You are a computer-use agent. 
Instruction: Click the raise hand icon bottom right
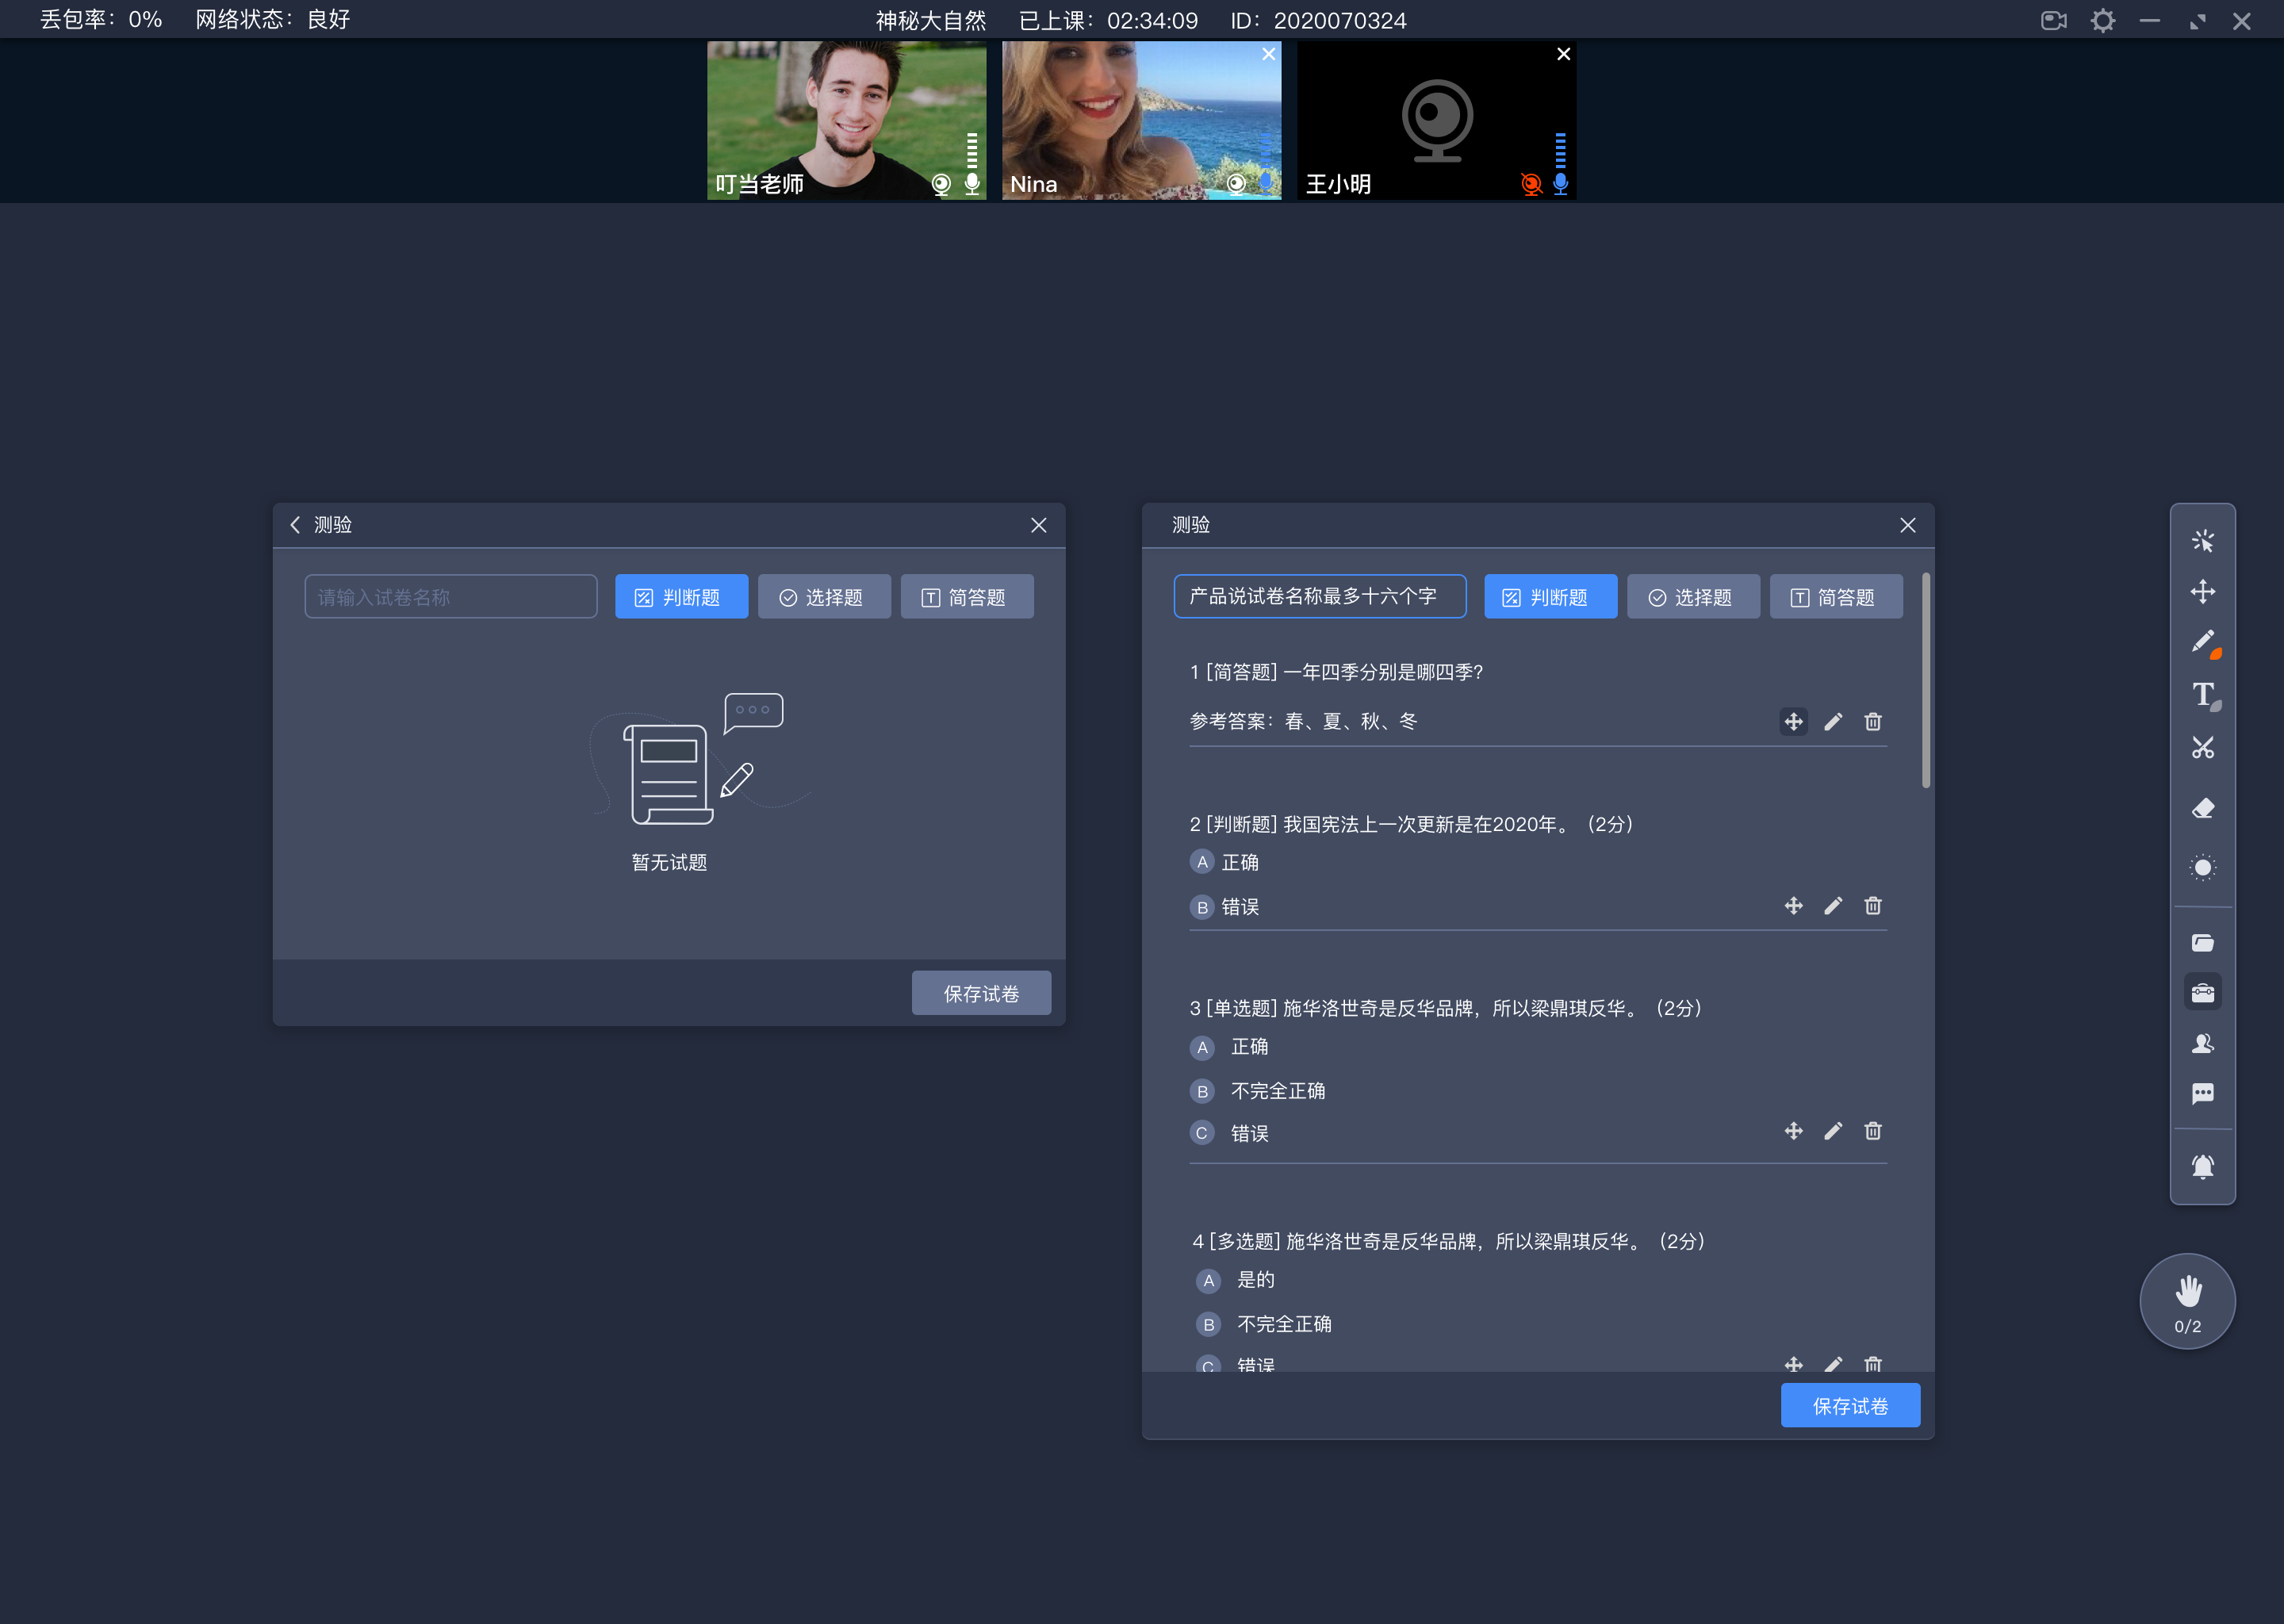[x=2186, y=1300]
